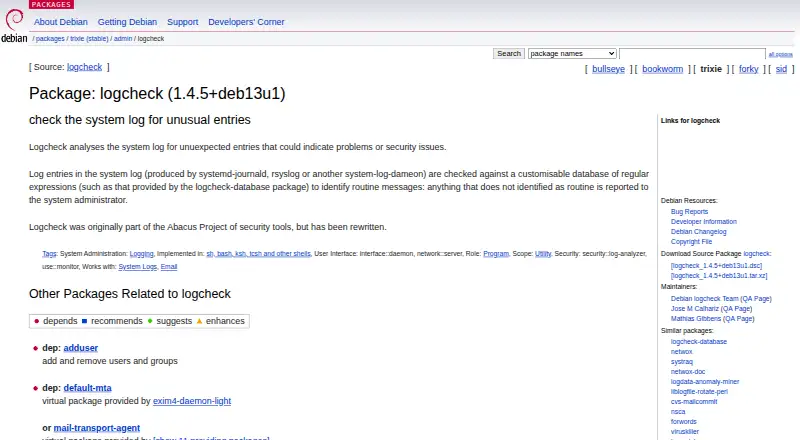The width and height of the screenshot is (800, 440).
Task: Expand the package names dropdown
Action: (x=572, y=54)
